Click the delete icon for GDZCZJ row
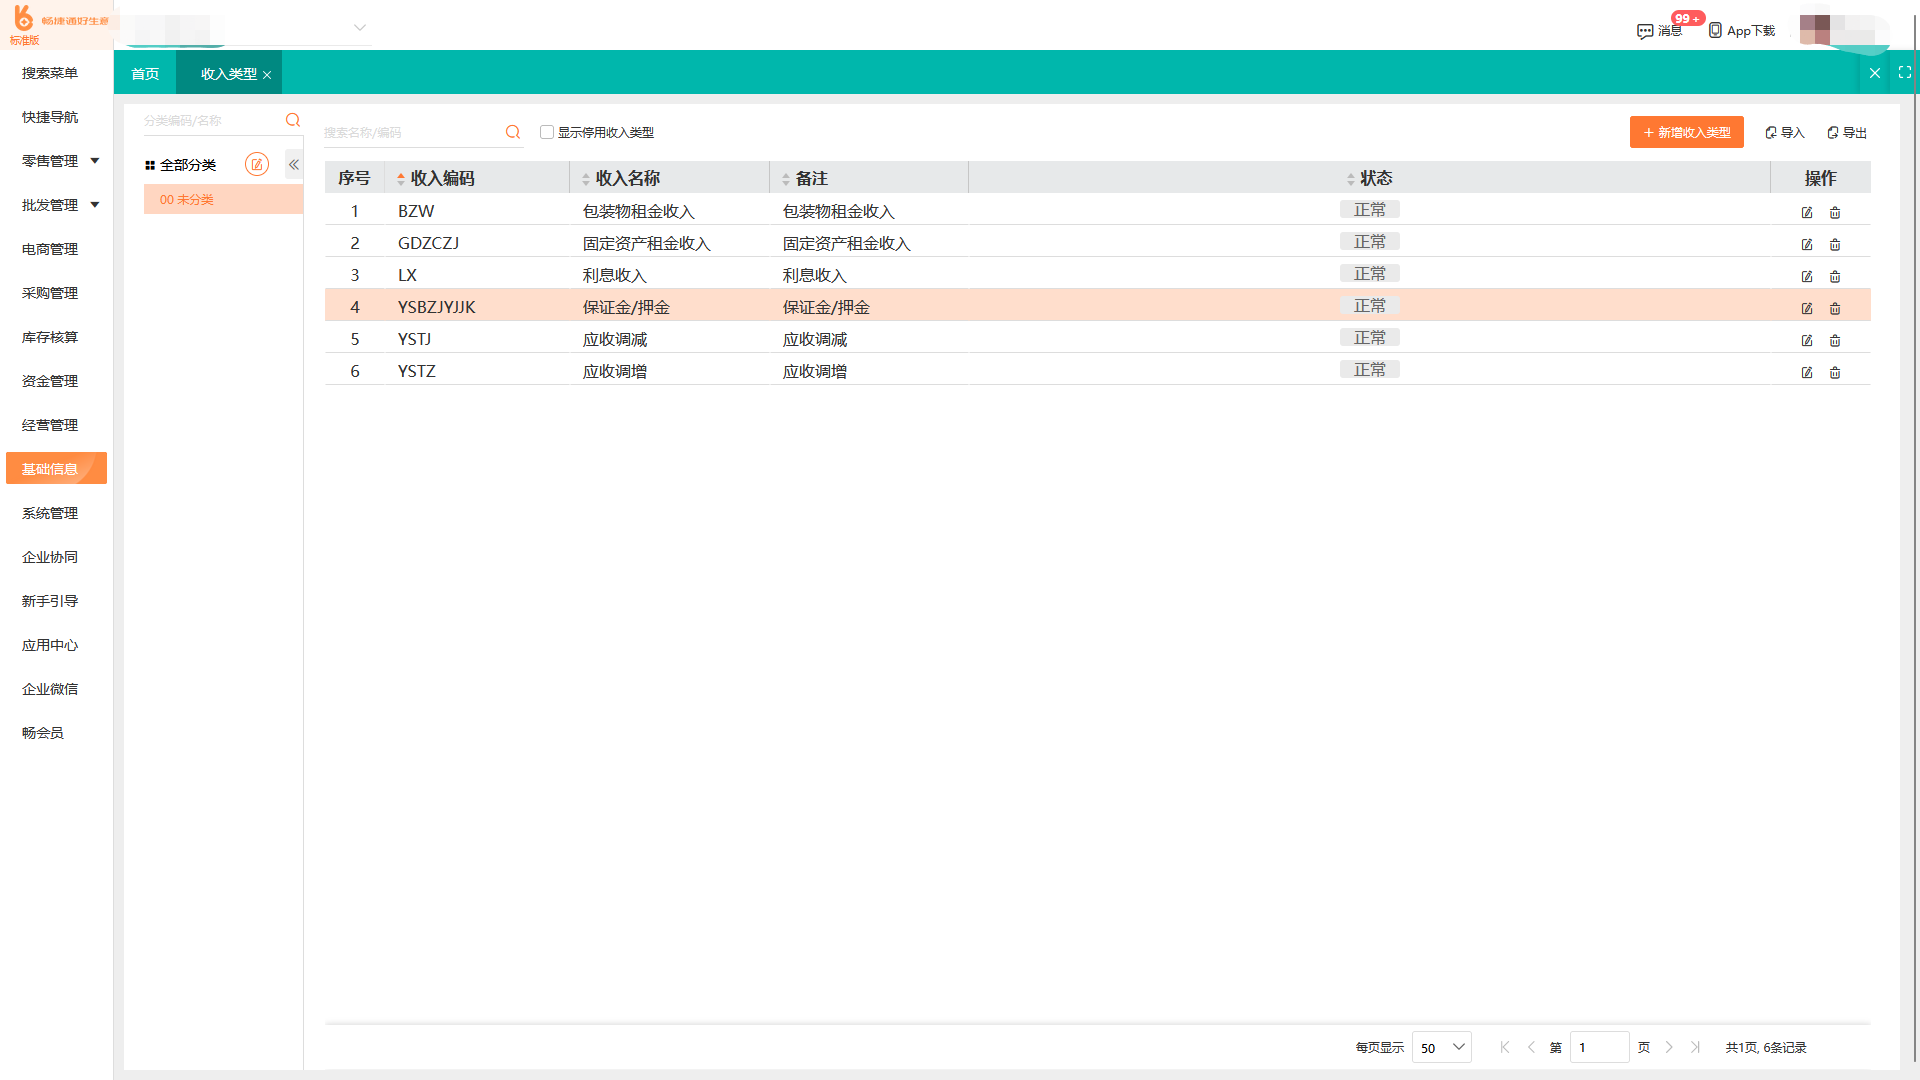1920x1080 pixels. click(1836, 243)
